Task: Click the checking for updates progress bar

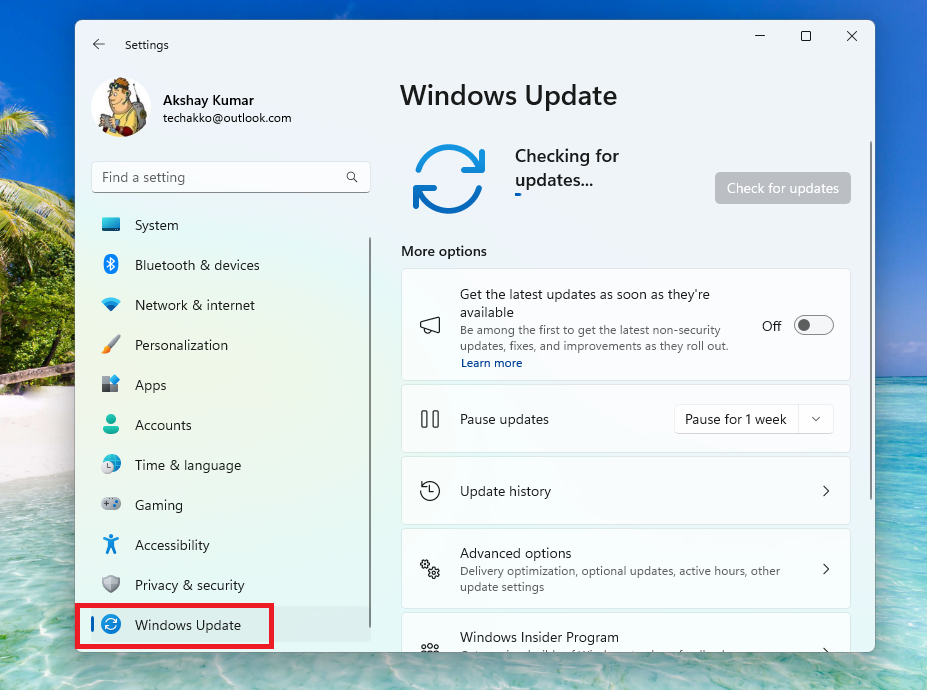Action: click(518, 195)
